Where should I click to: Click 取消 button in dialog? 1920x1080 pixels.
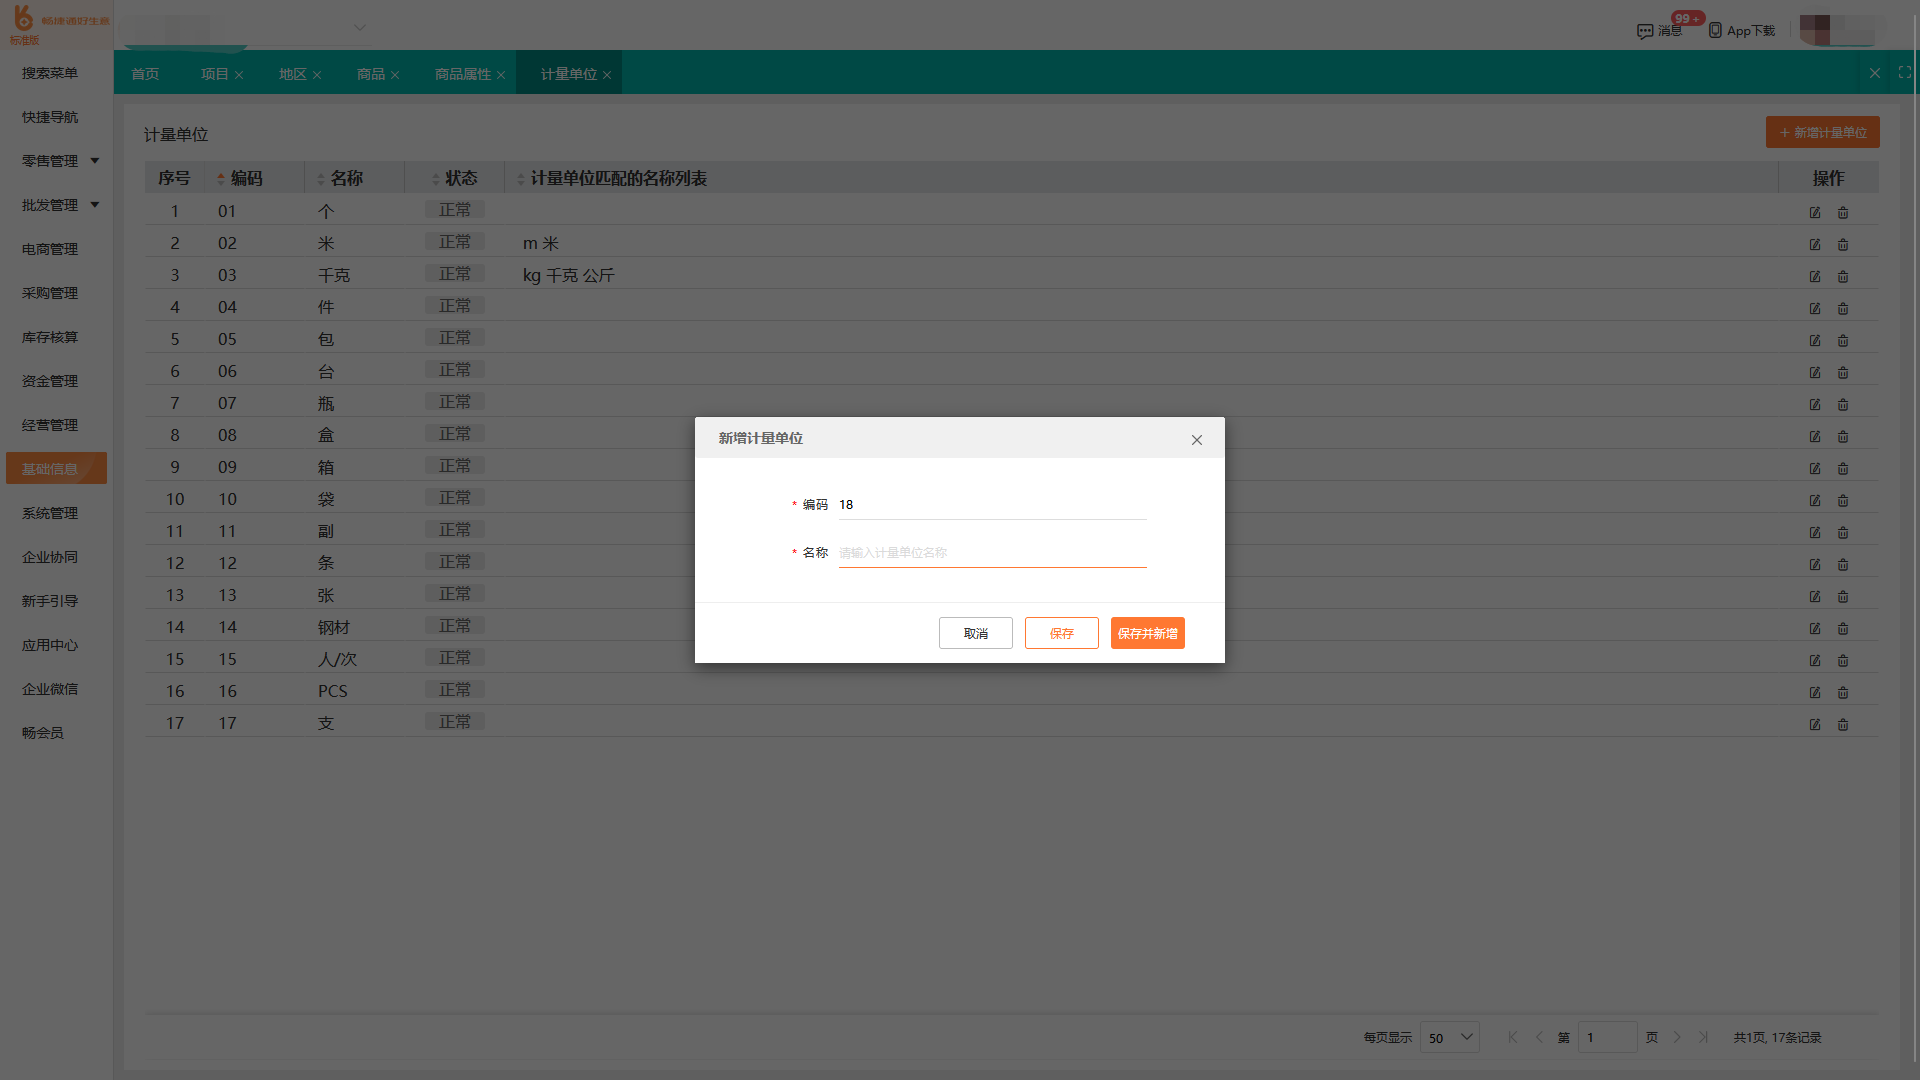[976, 633]
